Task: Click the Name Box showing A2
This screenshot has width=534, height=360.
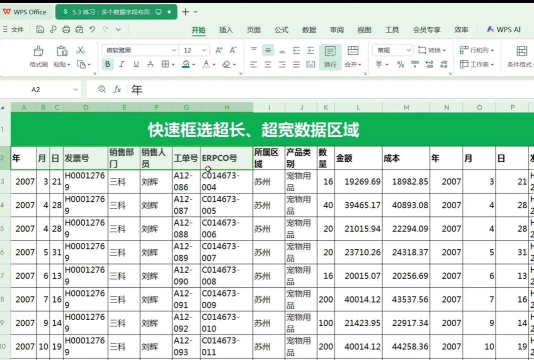Action: pyautogui.click(x=35, y=90)
